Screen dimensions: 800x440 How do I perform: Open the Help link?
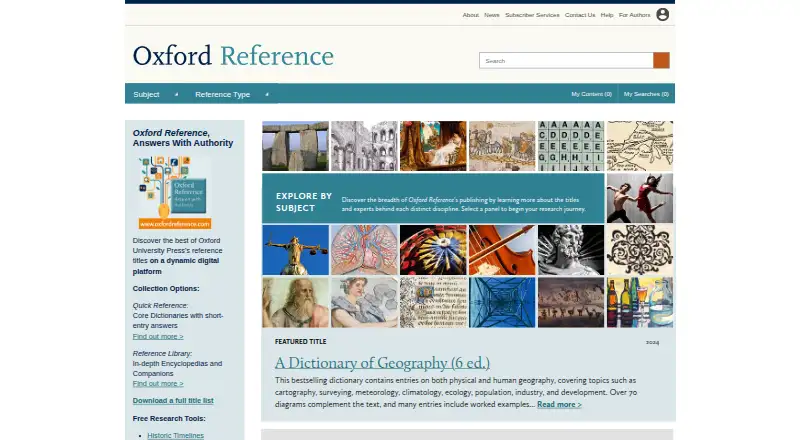[607, 15]
